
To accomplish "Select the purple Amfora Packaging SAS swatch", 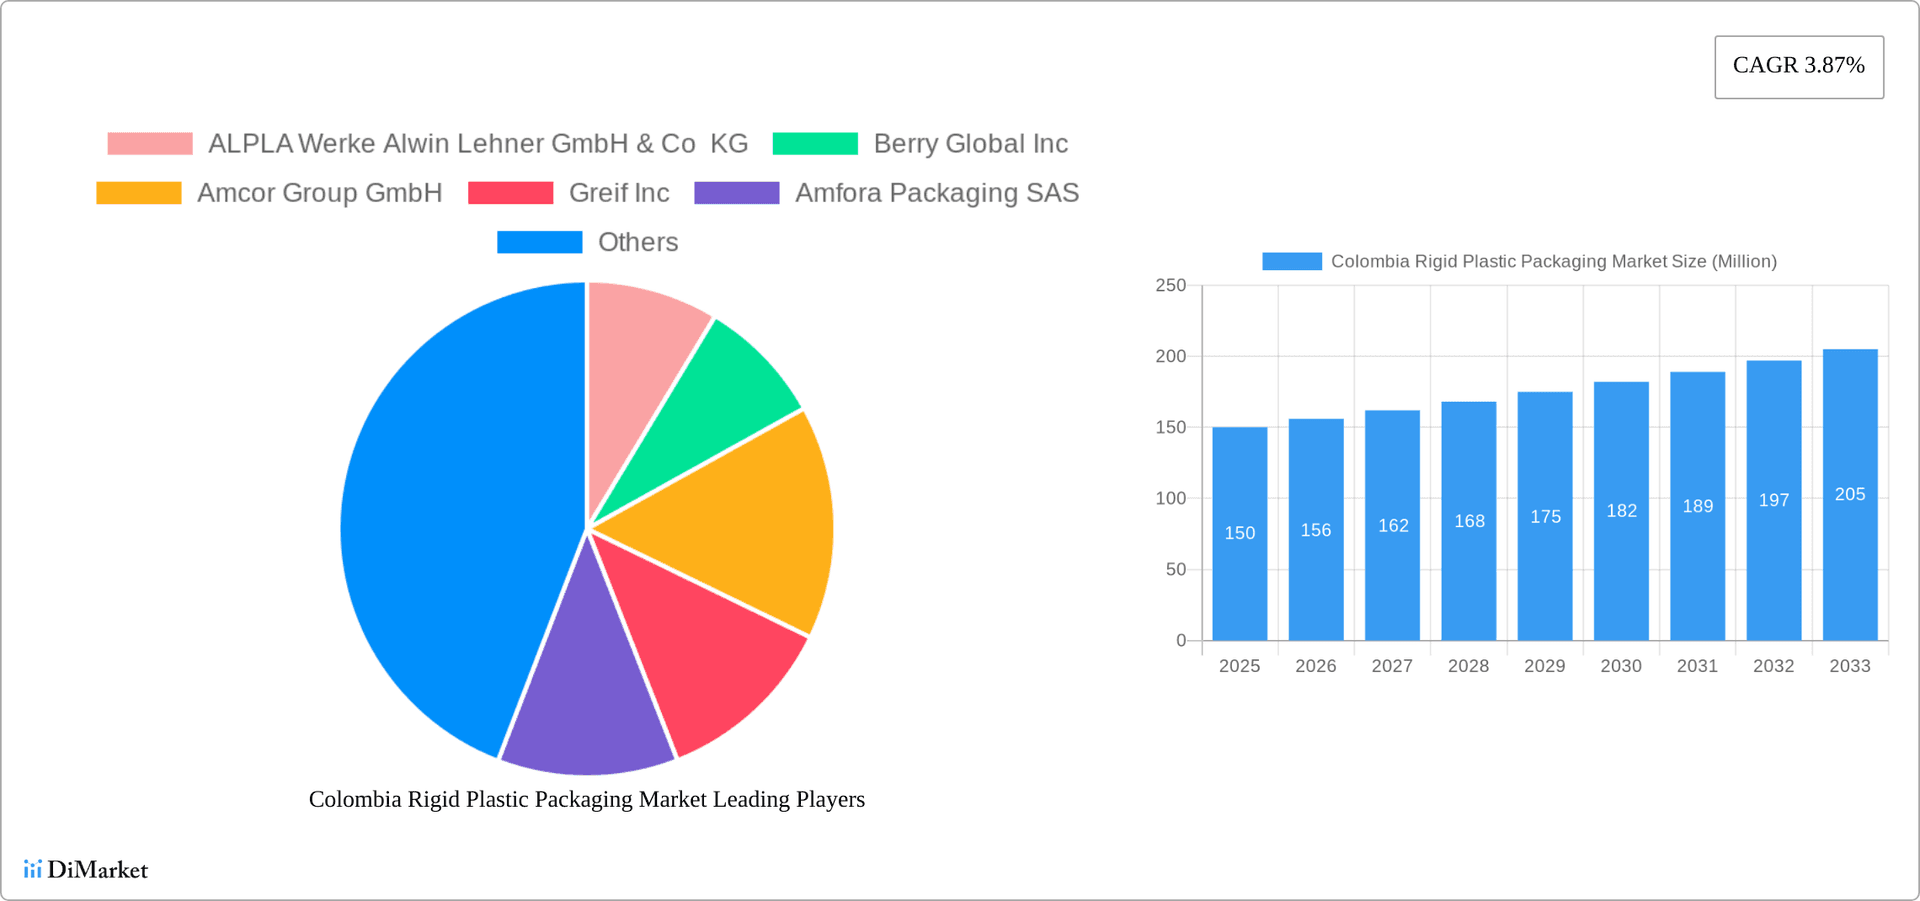I will click(737, 192).
